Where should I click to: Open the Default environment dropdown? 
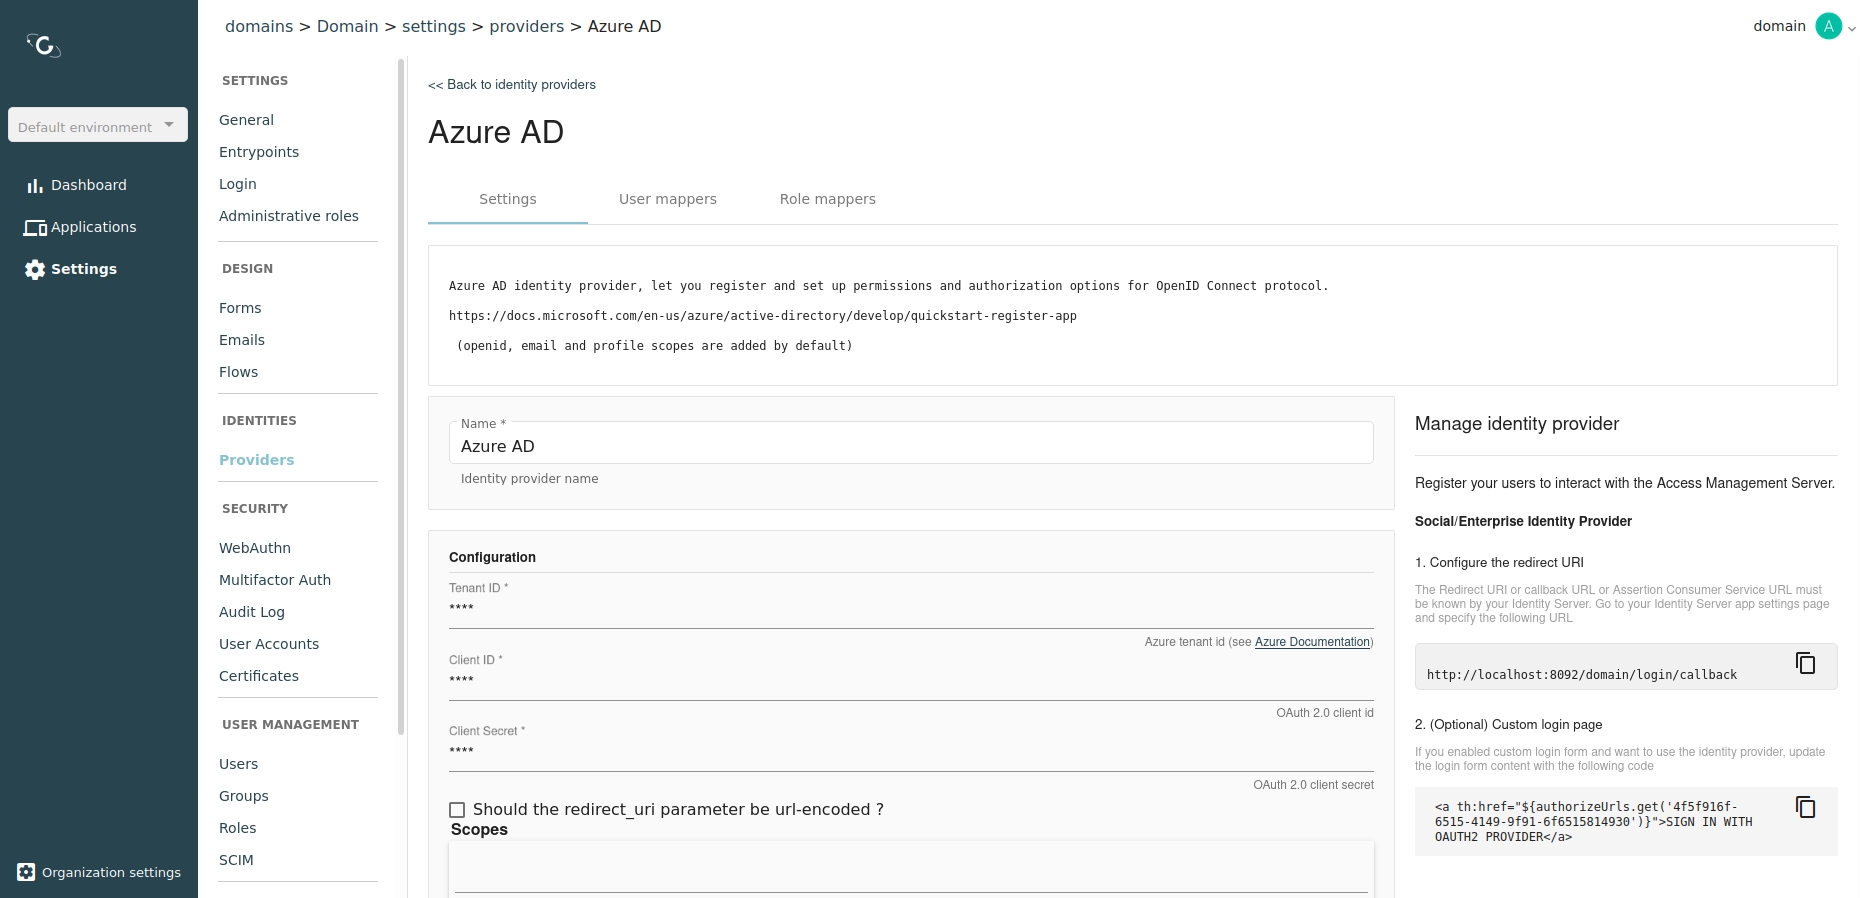(x=97, y=125)
